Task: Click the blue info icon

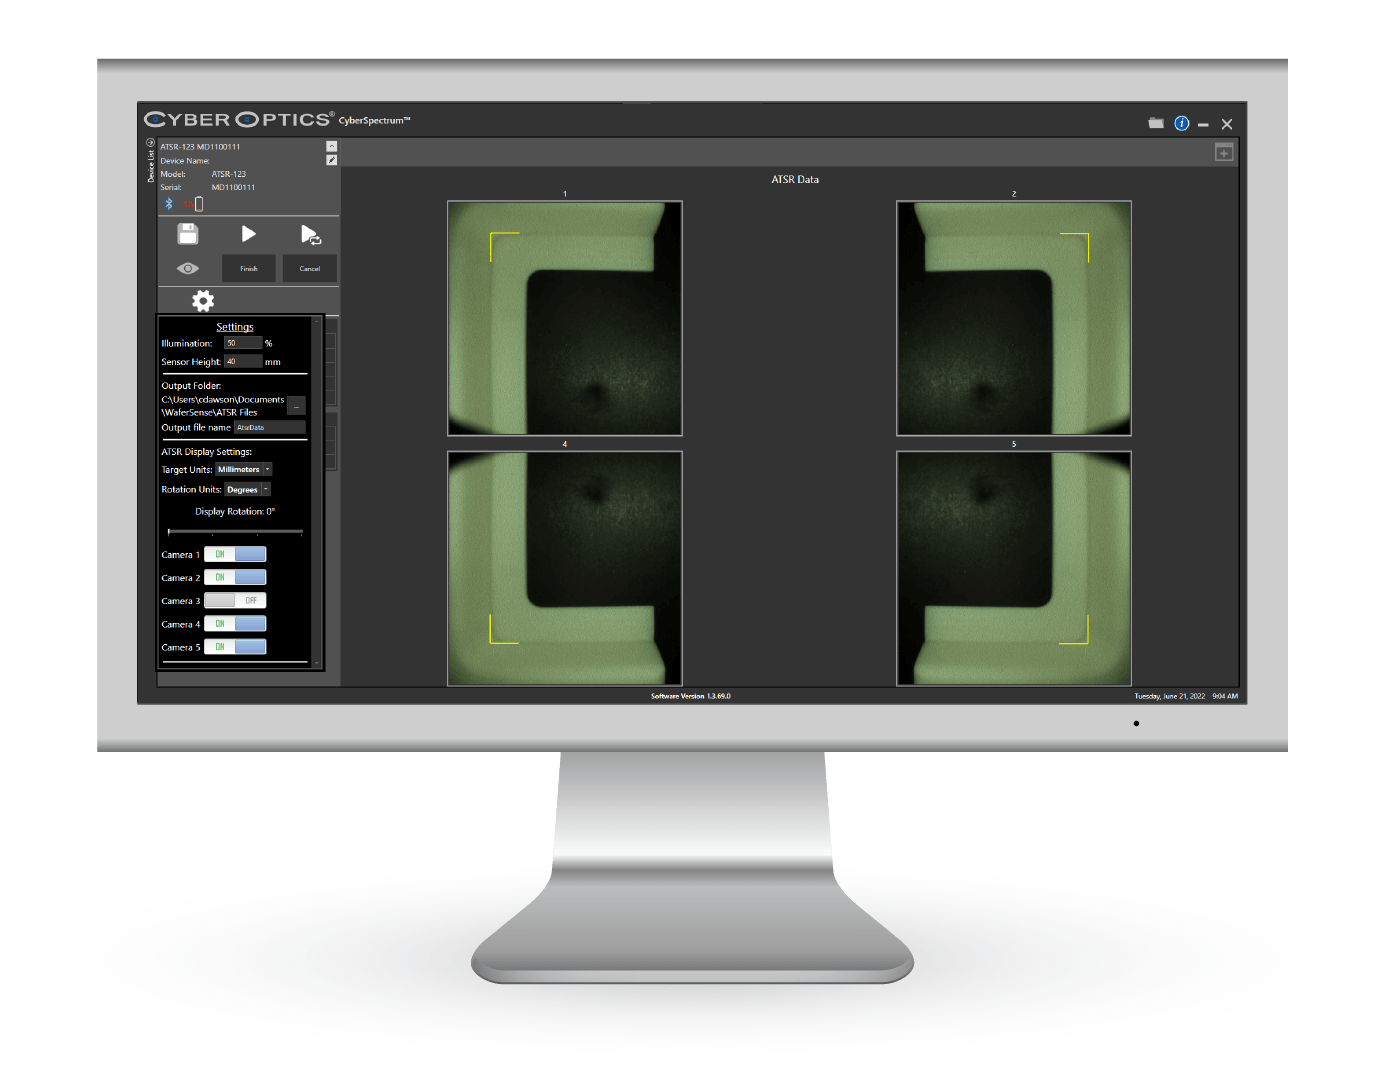Action: pos(1182,123)
